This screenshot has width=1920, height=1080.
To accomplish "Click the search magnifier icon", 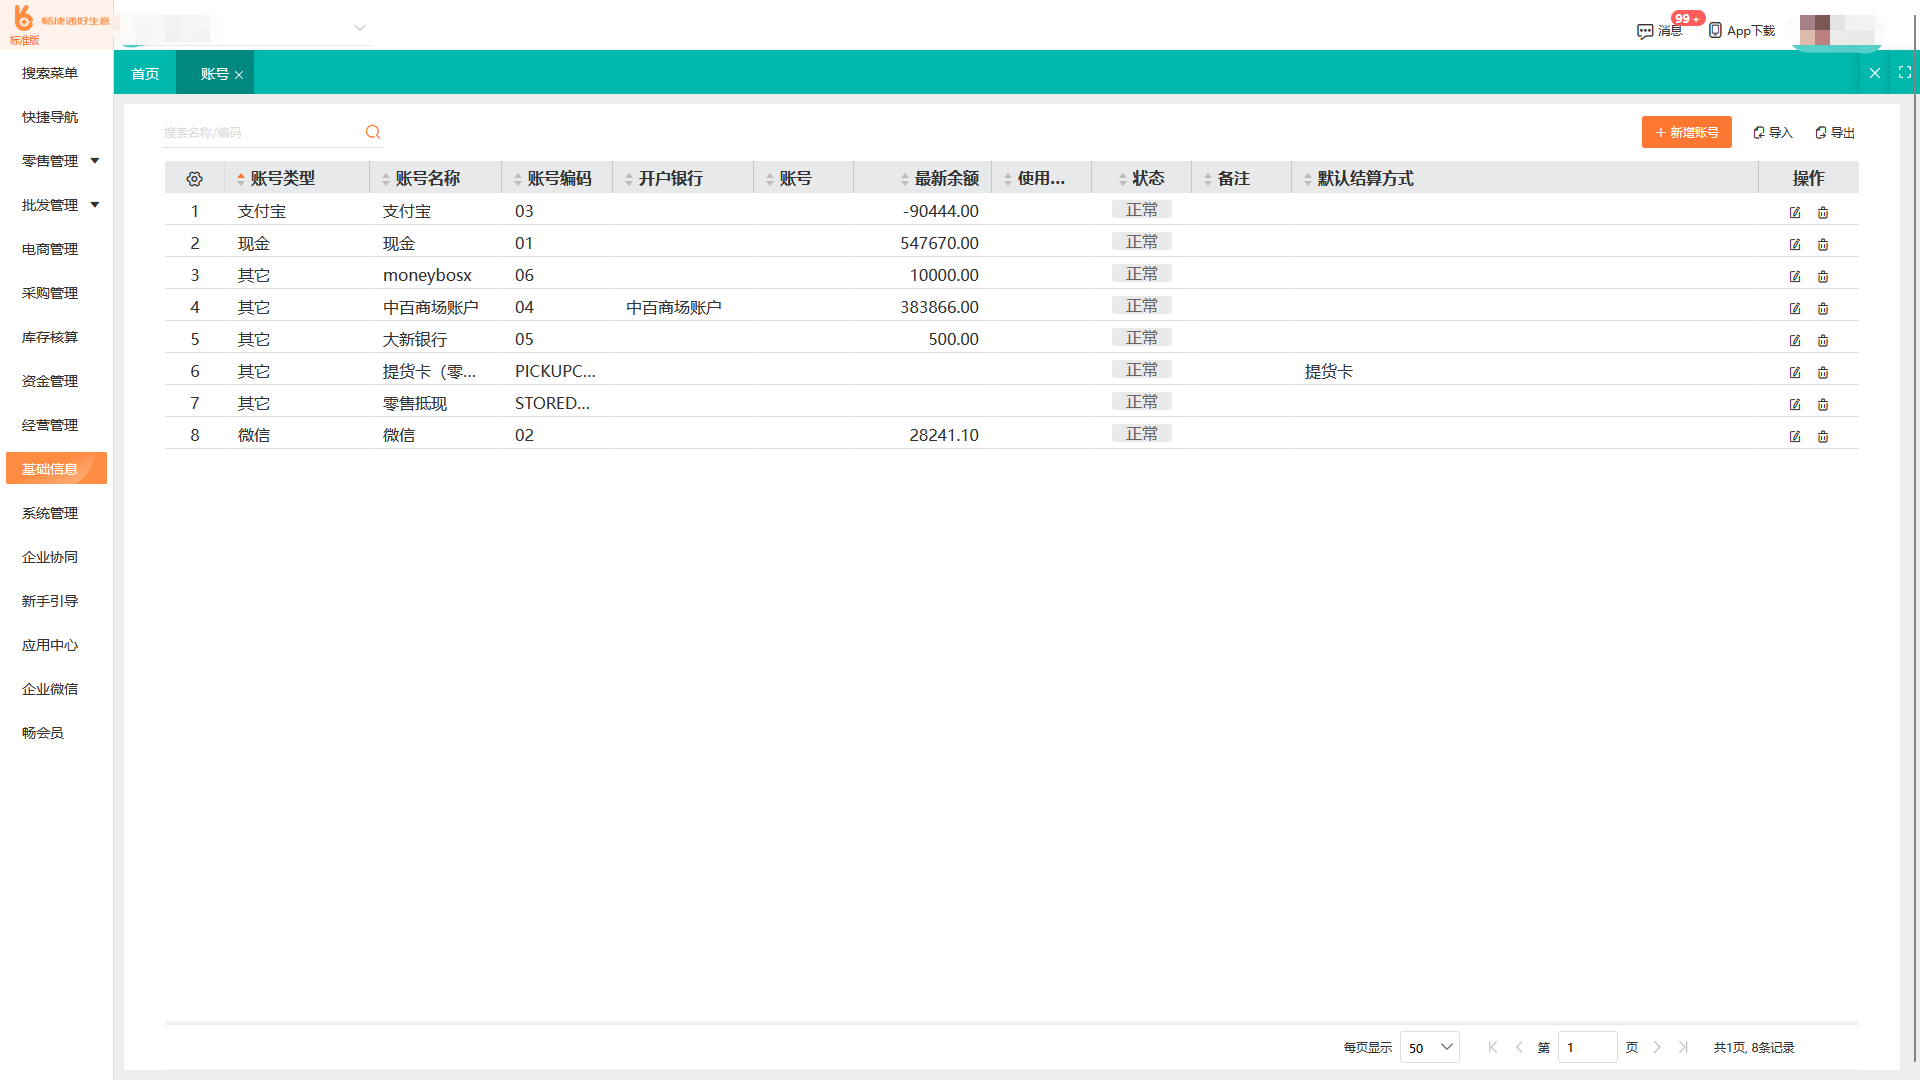I will 373,132.
